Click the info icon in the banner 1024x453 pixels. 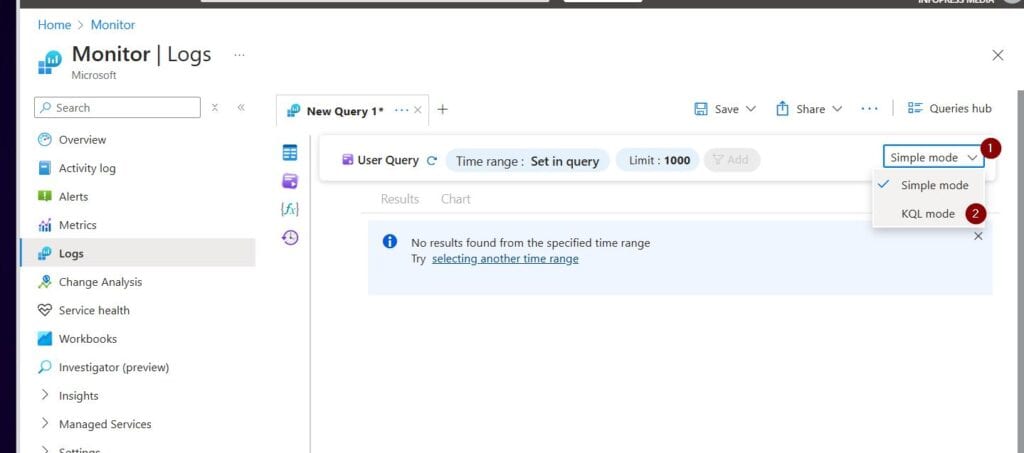389,242
